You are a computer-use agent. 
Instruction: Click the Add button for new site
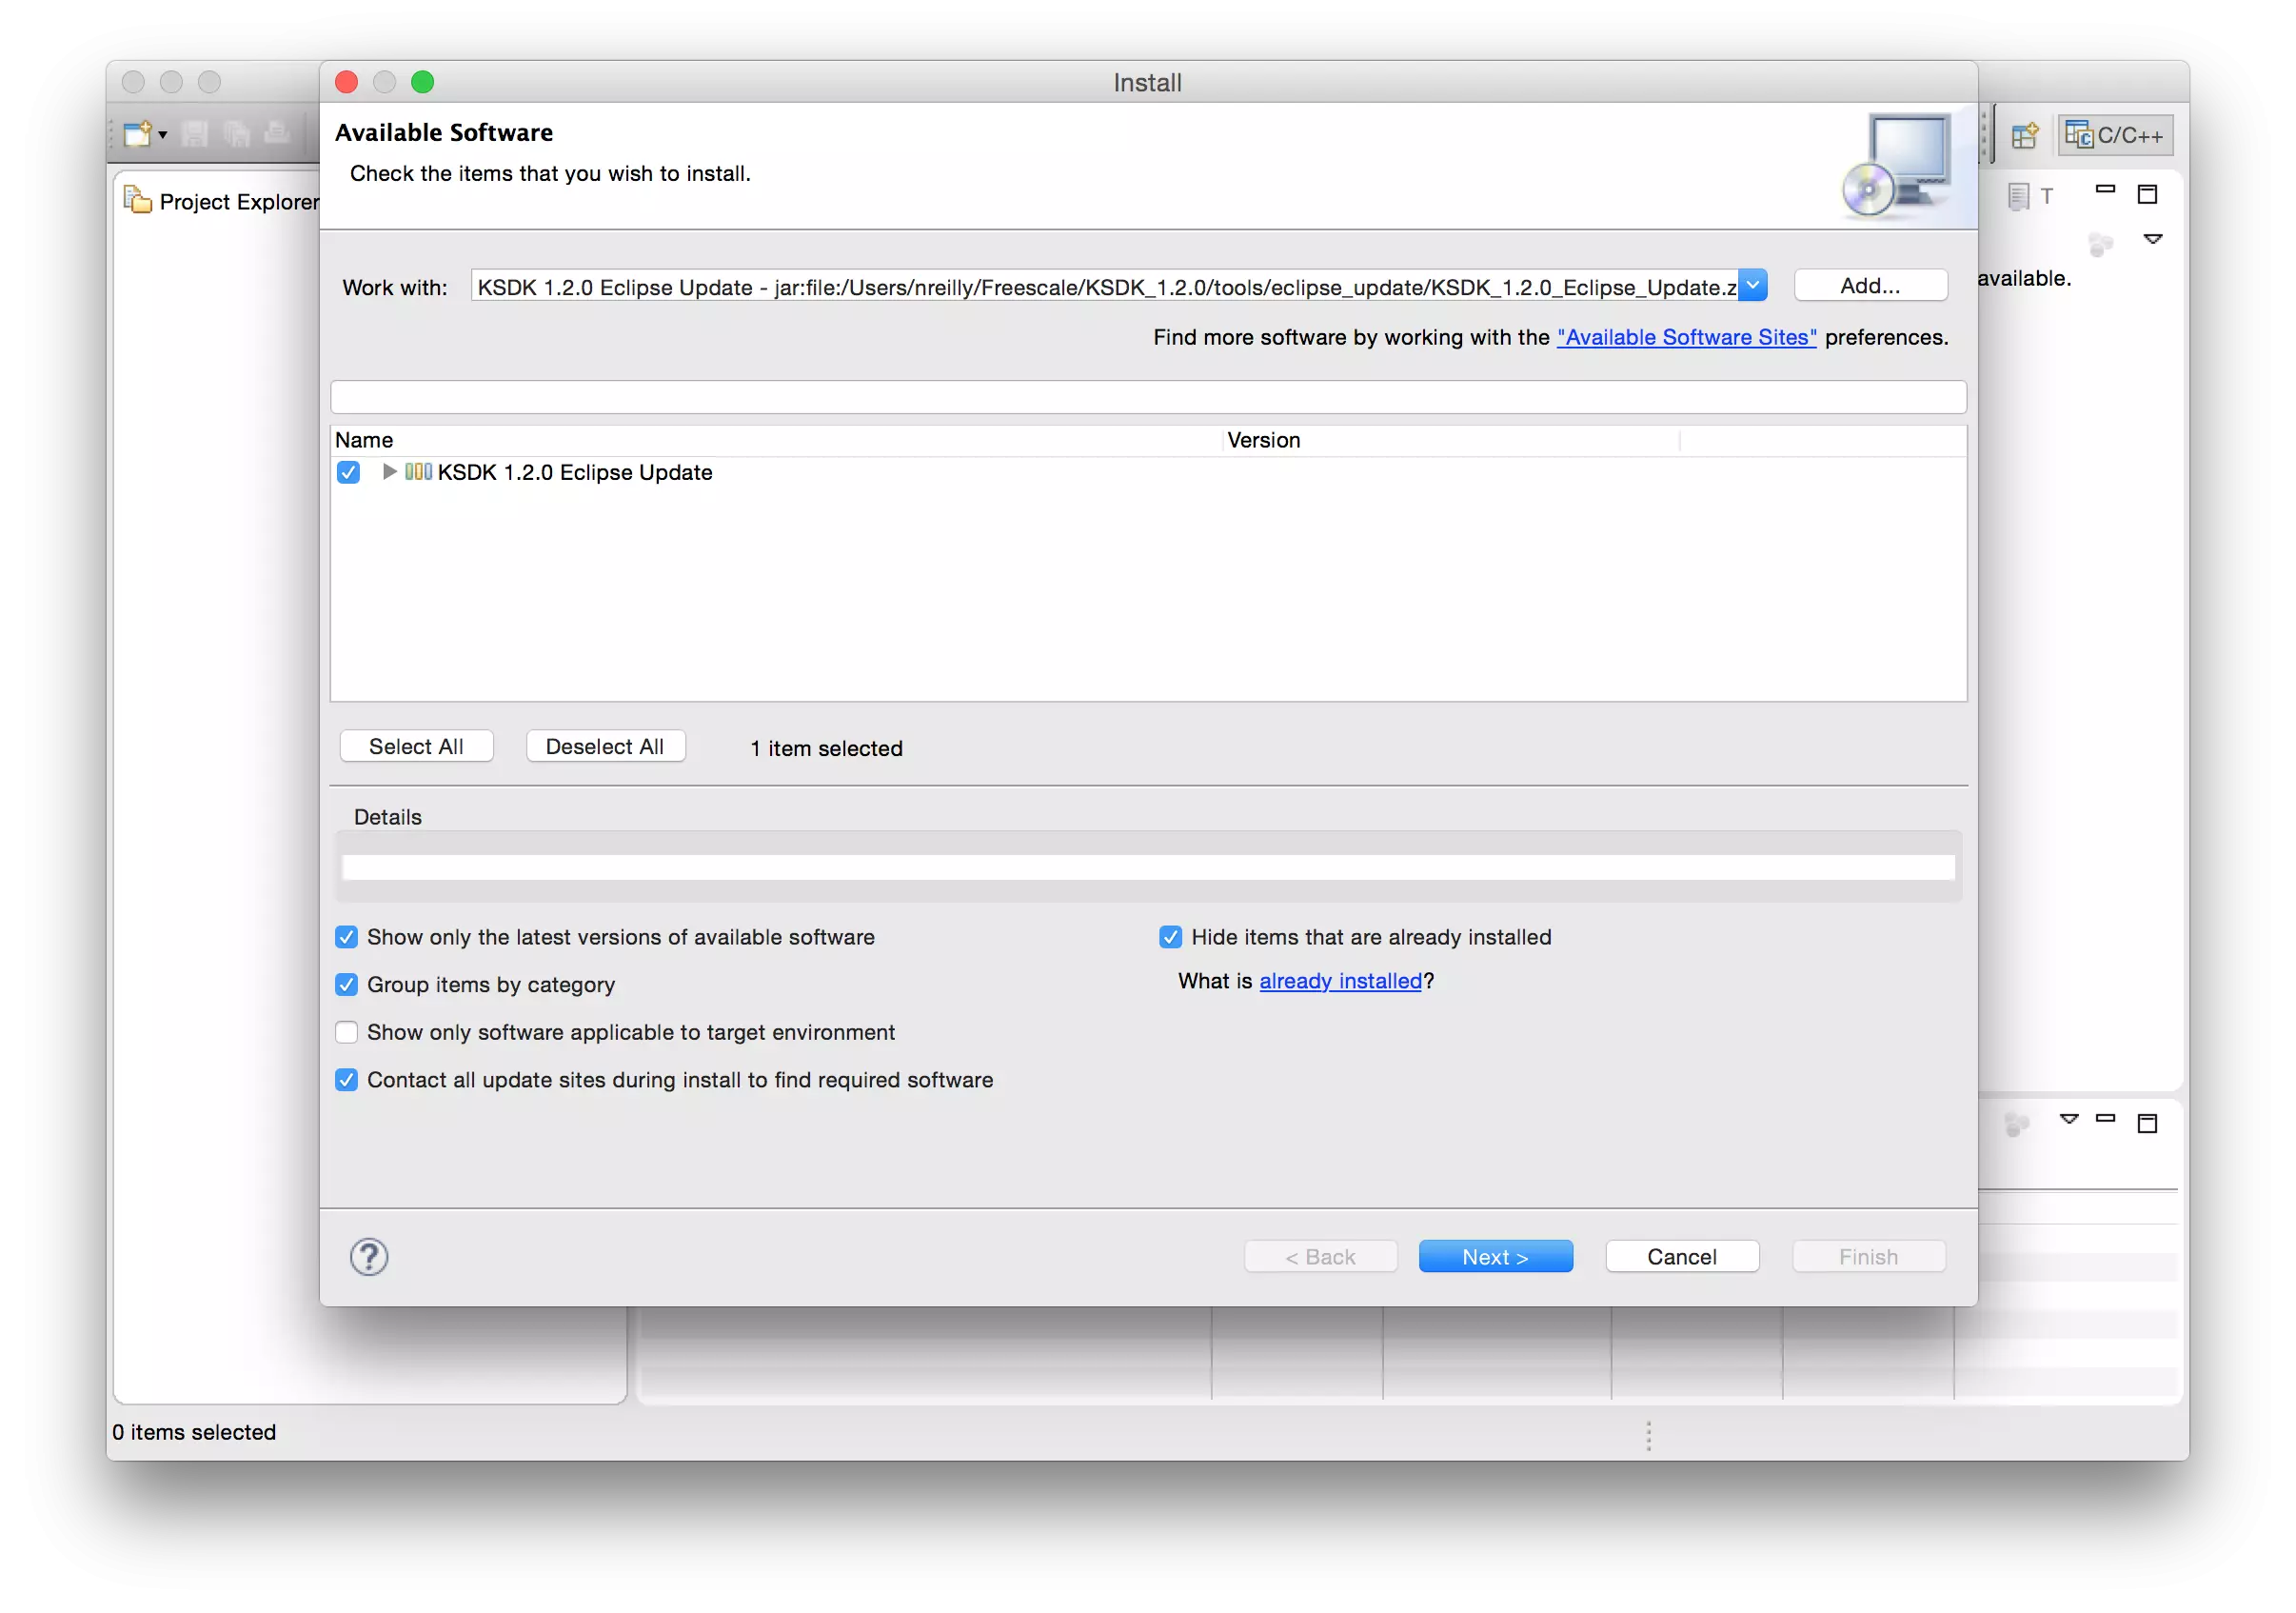click(x=1869, y=285)
